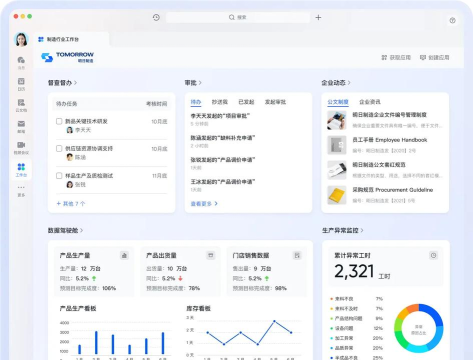
Task: Open 陈涵's 缺料补充申请 approval item
Action: click(x=223, y=141)
